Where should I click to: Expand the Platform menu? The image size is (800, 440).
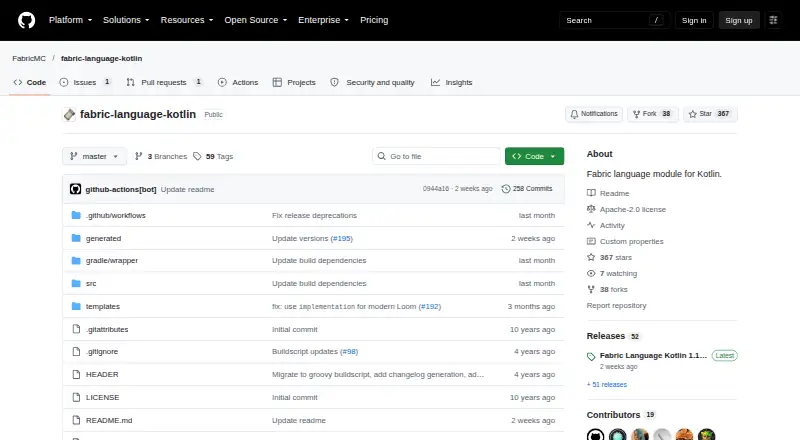[x=70, y=20]
